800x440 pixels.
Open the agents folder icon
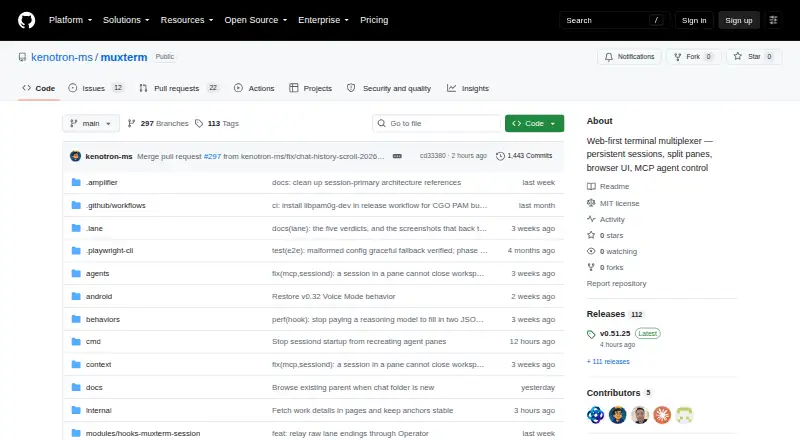pyautogui.click(x=76, y=274)
